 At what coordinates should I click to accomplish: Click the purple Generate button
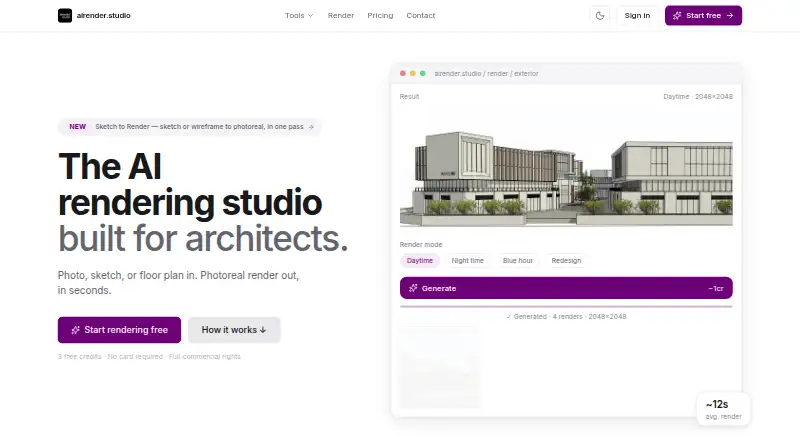(566, 288)
